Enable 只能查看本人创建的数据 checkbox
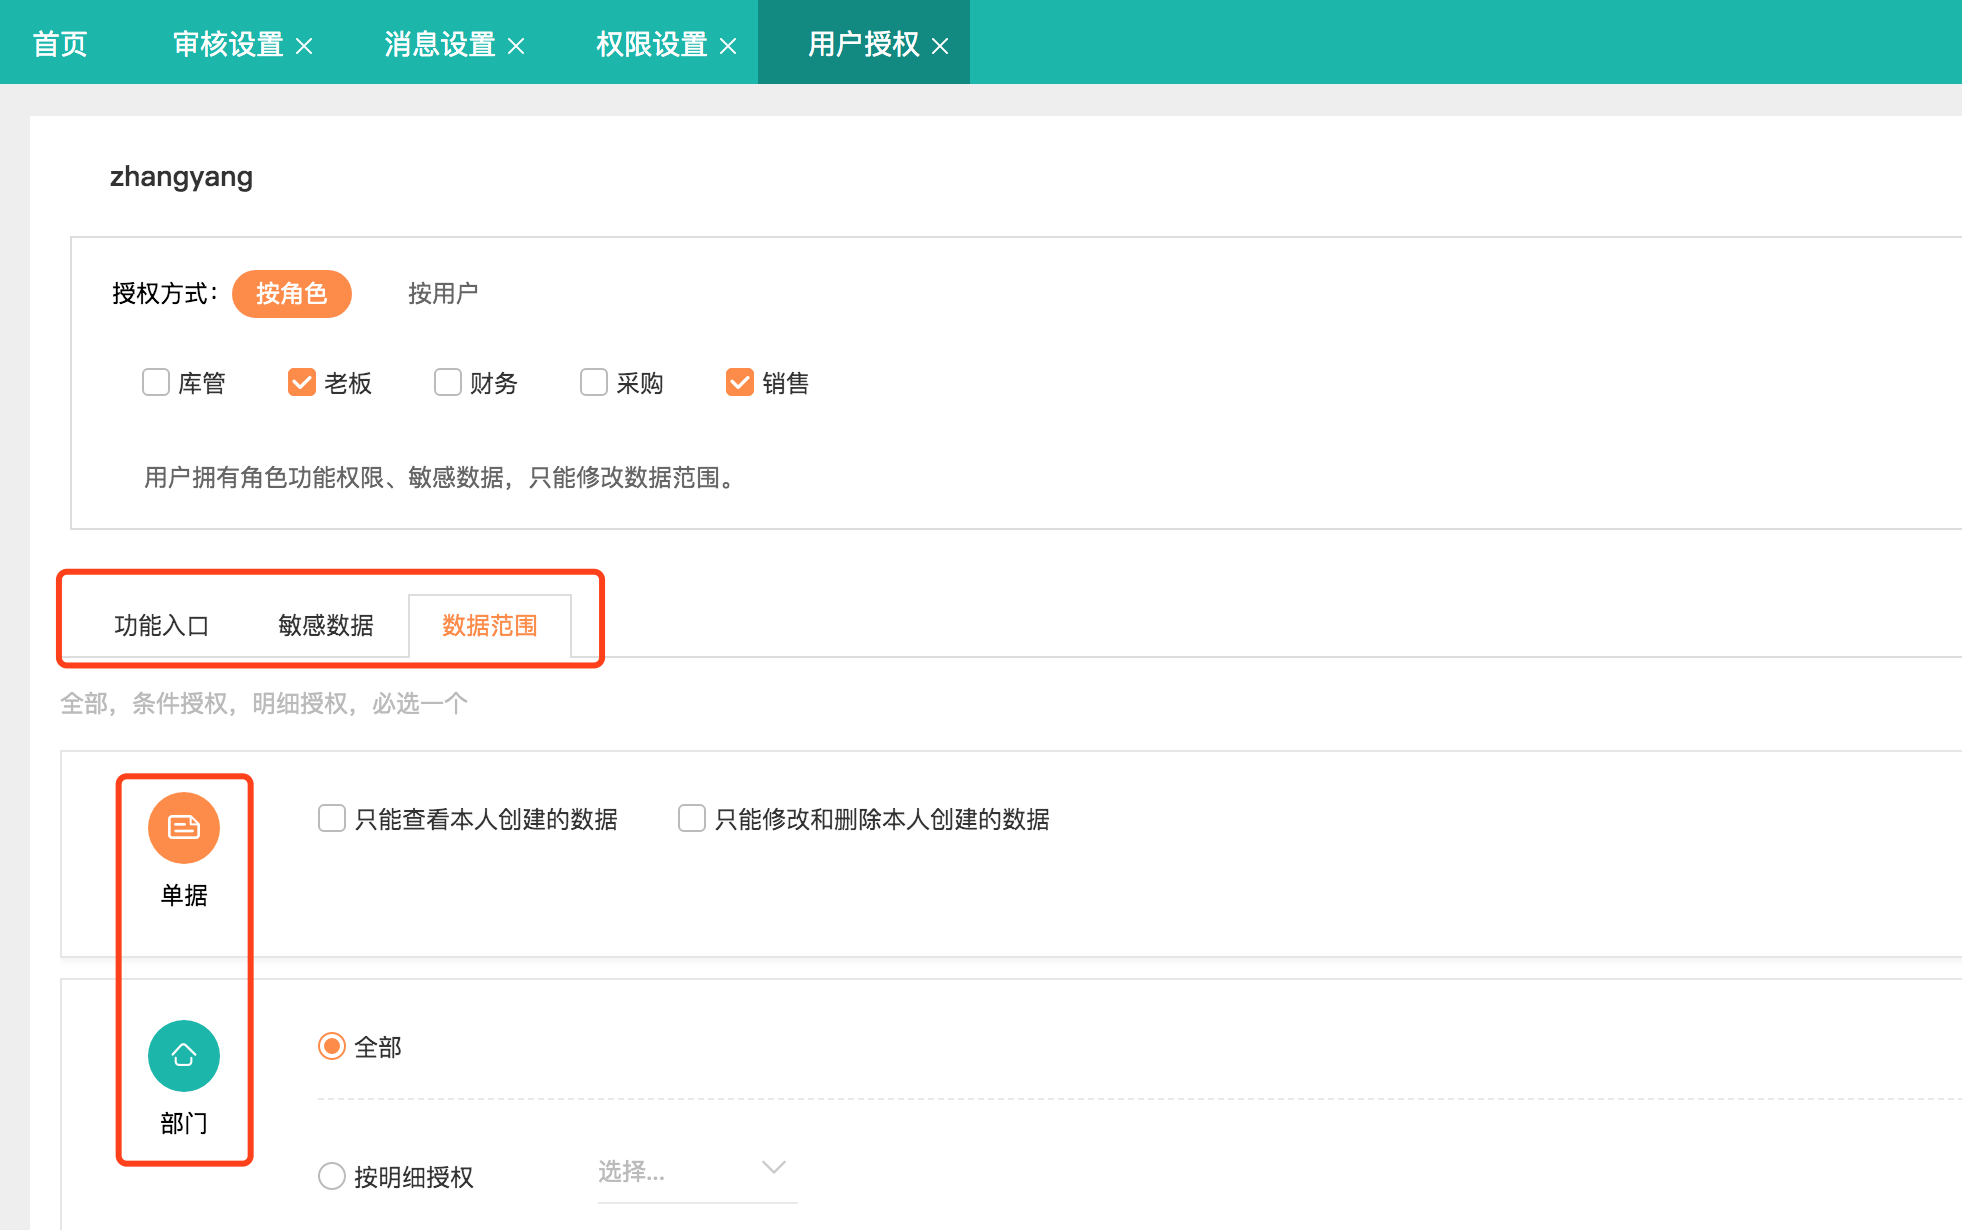The width and height of the screenshot is (1962, 1230). click(x=330, y=818)
